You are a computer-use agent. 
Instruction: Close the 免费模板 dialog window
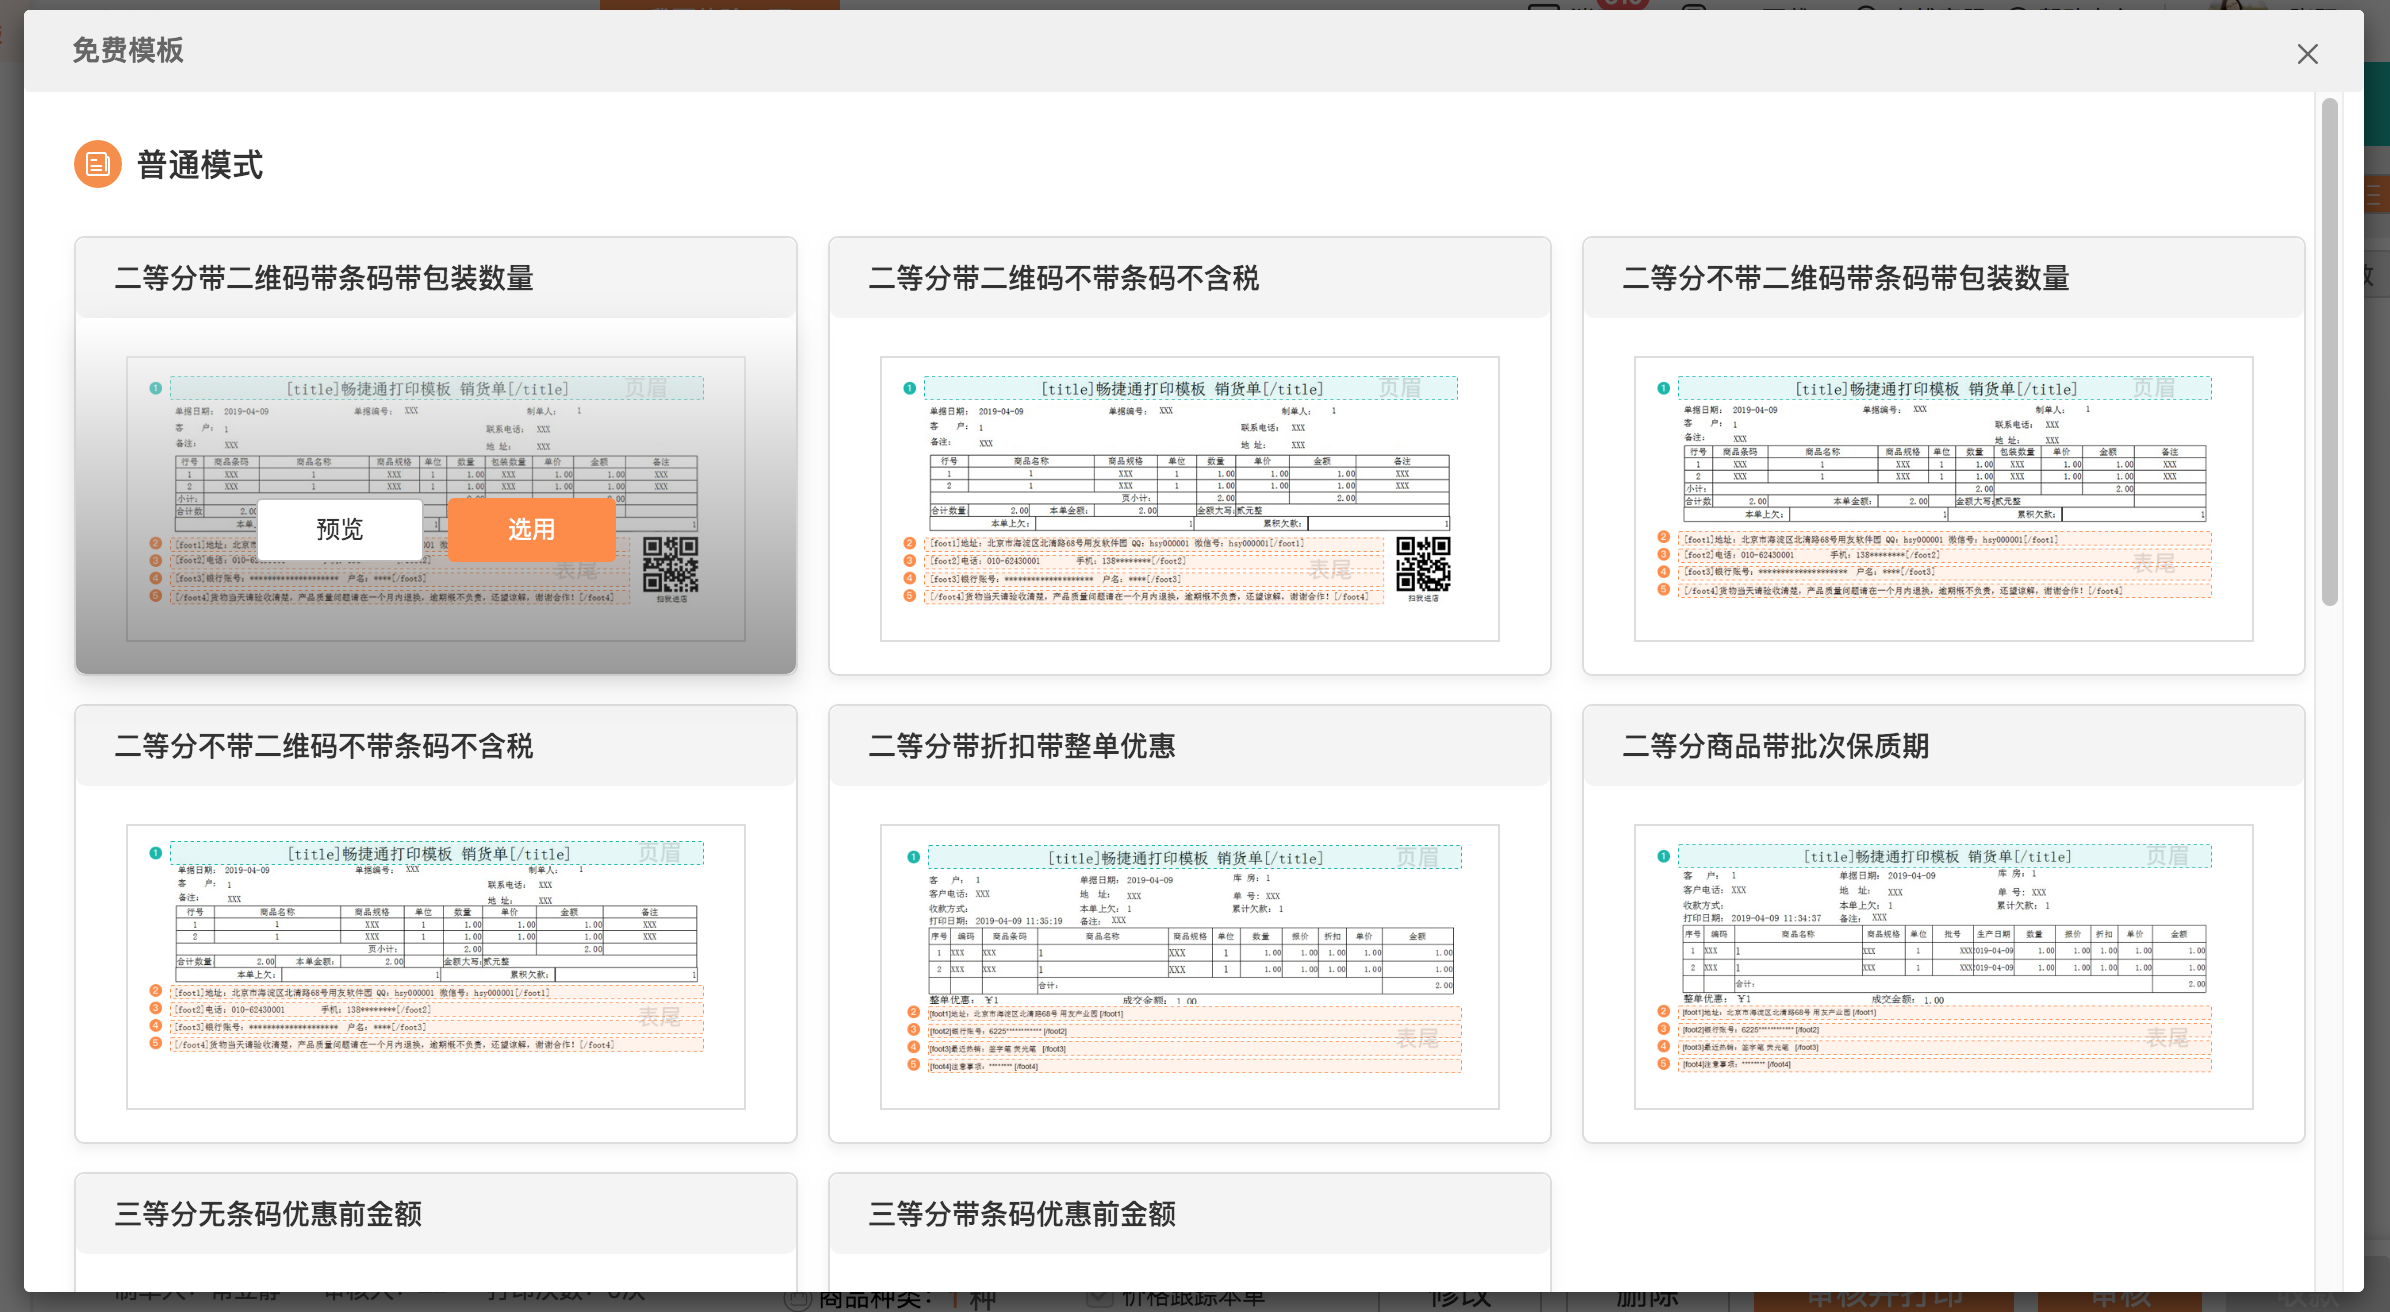click(x=2308, y=53)
